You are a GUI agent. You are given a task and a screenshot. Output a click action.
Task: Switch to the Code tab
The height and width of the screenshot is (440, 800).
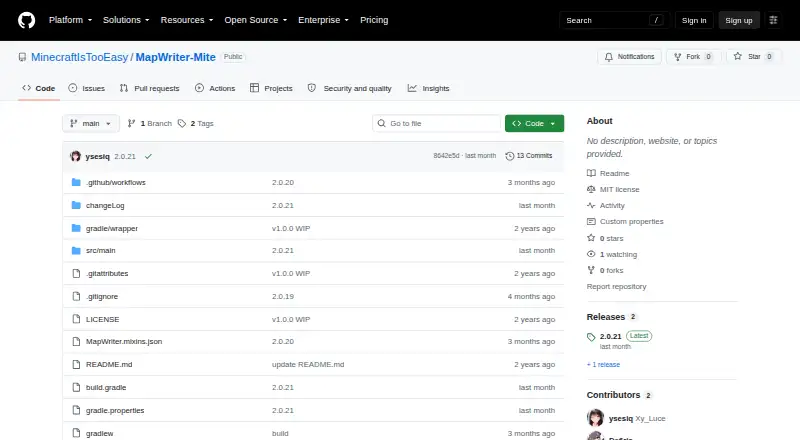[39, 88]
